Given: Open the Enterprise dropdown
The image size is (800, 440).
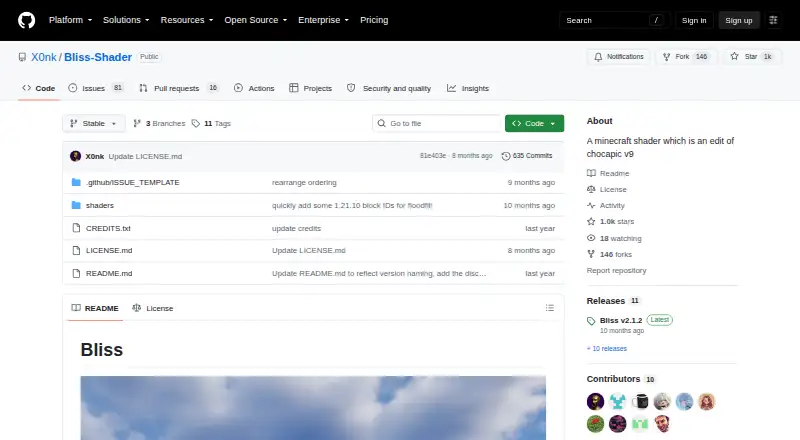Looking at the screenshot, I should click(x=323, y=20).
